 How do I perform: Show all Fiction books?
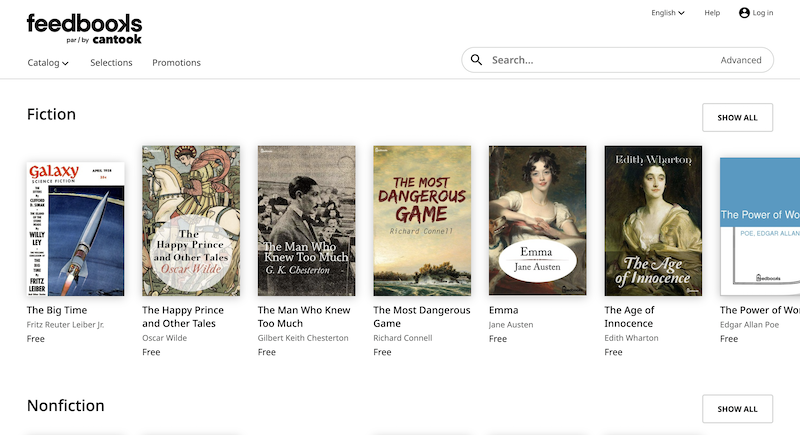[737, 117]
